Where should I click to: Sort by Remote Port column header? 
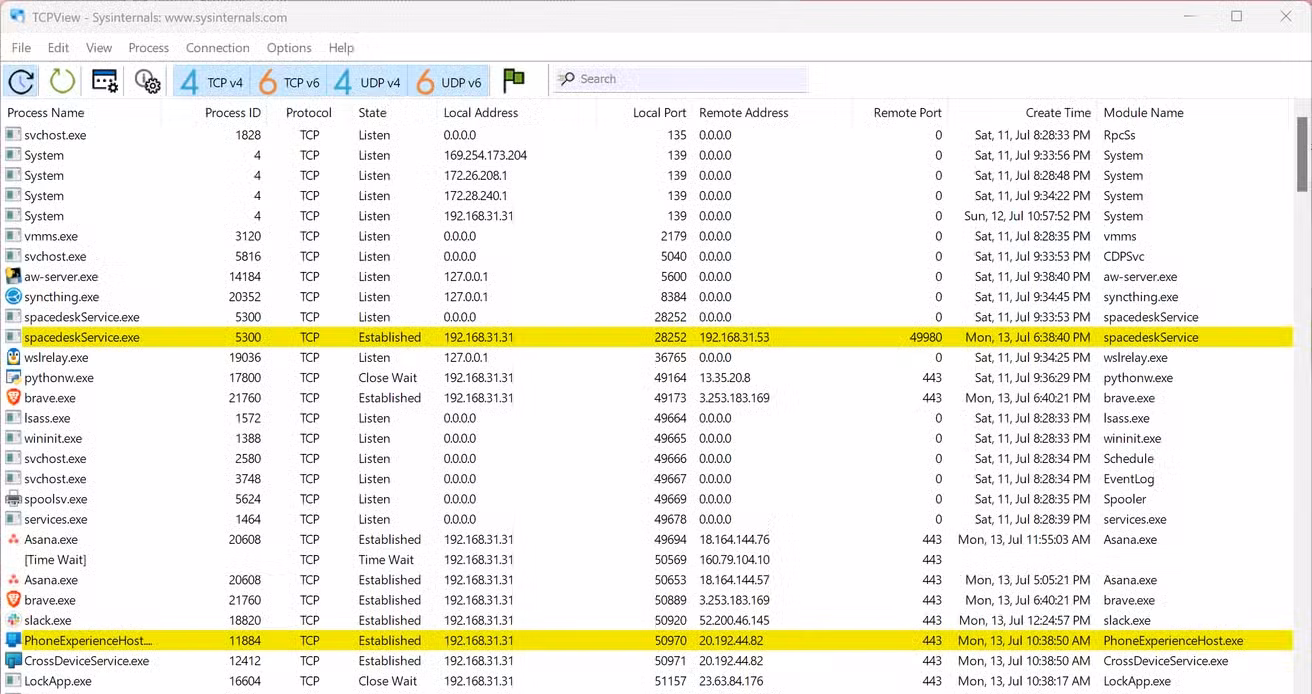[908, 113]
